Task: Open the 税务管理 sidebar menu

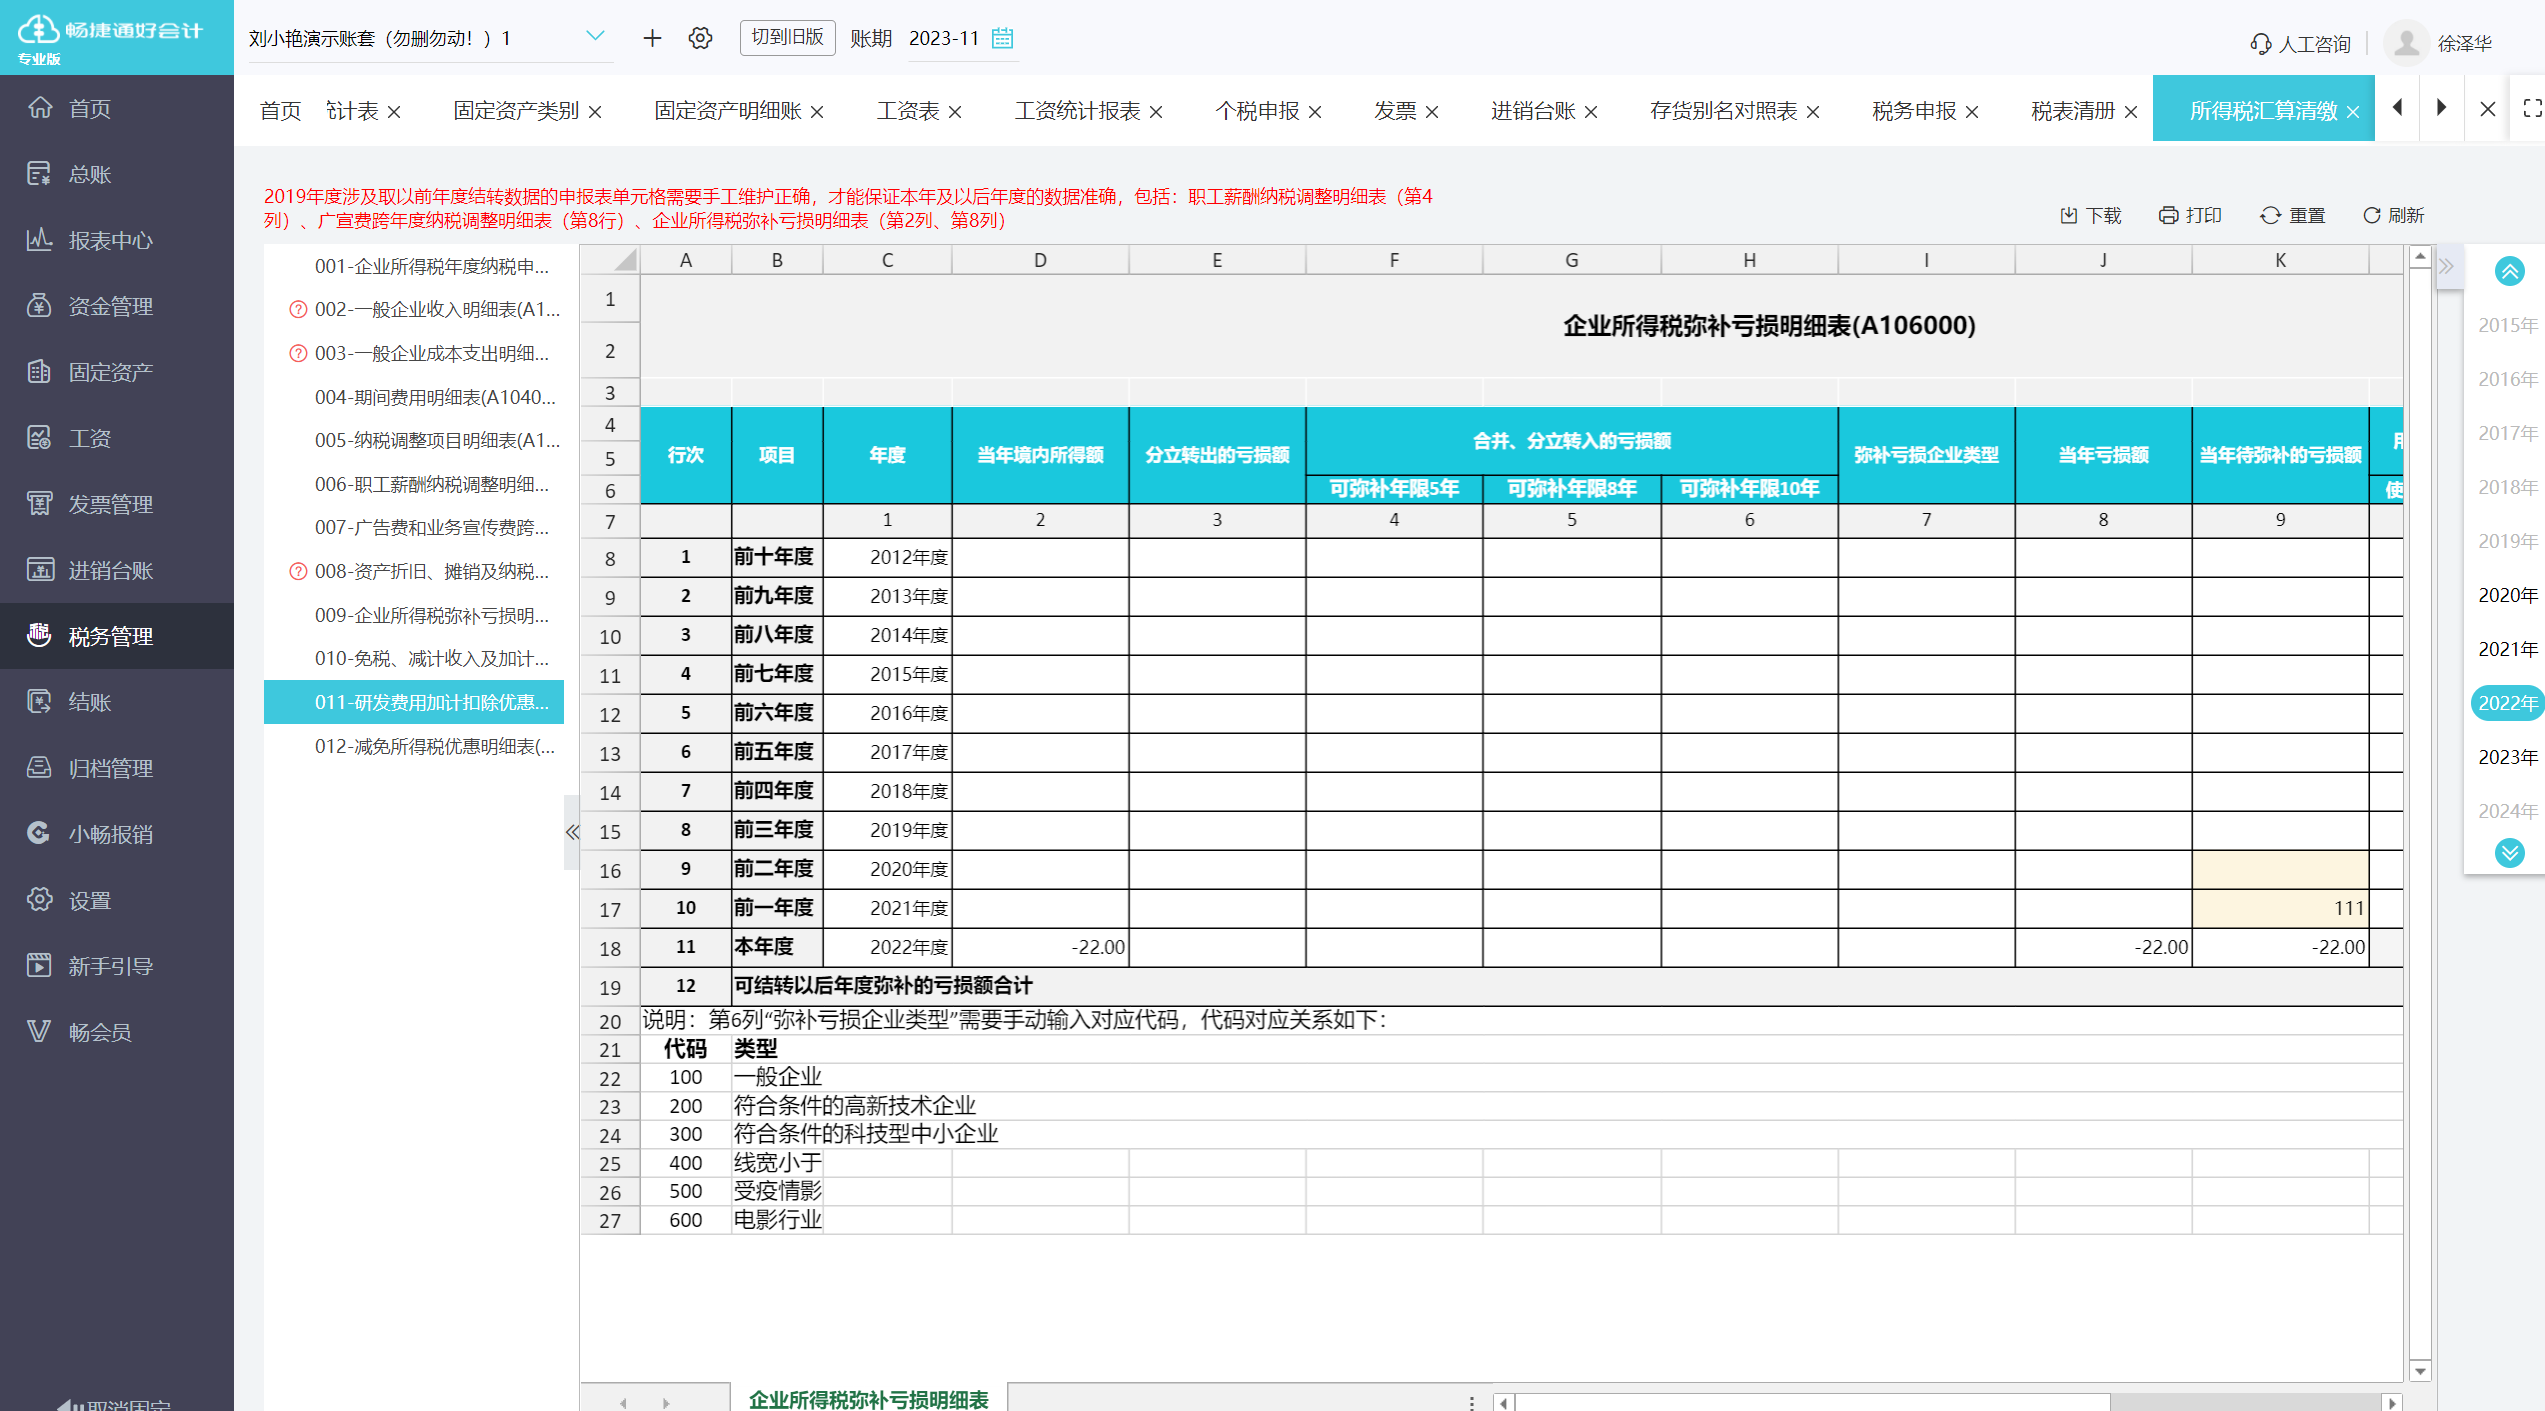Action: pyautogui.click(x=113, y=634)
